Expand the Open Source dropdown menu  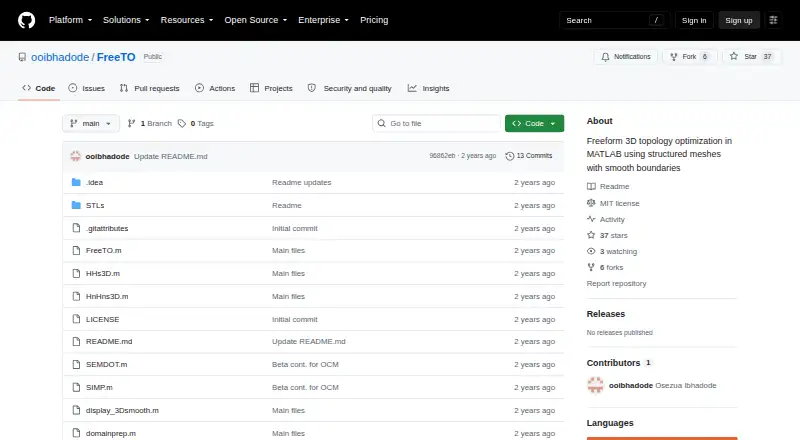pyautogui.click(x=256, y=20)
